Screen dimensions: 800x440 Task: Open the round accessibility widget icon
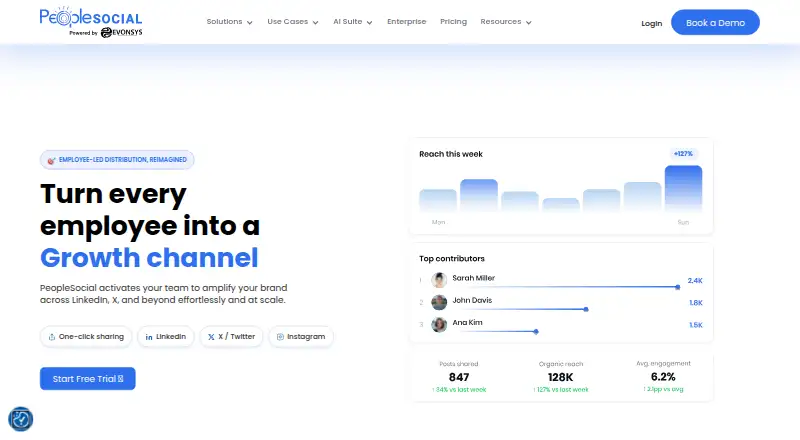coord(21,419)
